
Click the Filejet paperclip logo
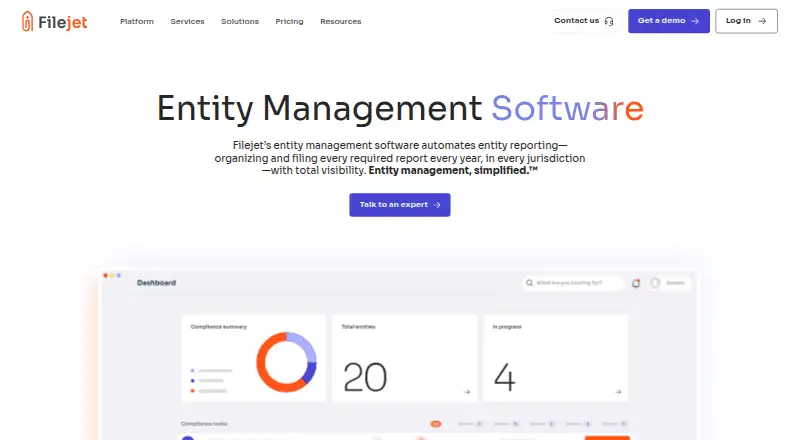(28, 21)
